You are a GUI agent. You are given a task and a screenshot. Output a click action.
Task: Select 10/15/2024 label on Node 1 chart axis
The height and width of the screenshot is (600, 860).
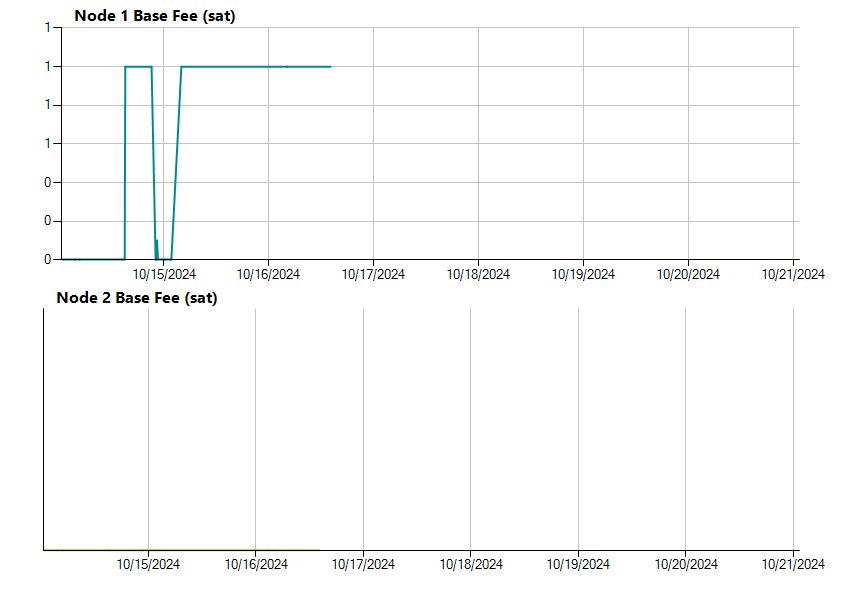(163, 274)
